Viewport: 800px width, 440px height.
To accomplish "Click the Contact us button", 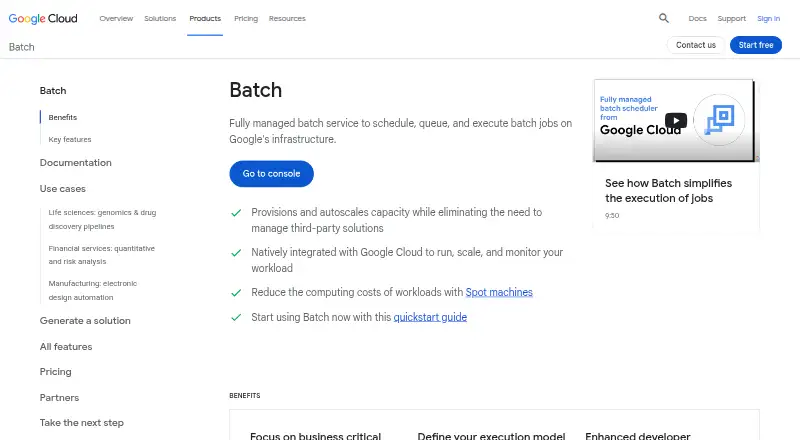I will click(x=696, y=45).
